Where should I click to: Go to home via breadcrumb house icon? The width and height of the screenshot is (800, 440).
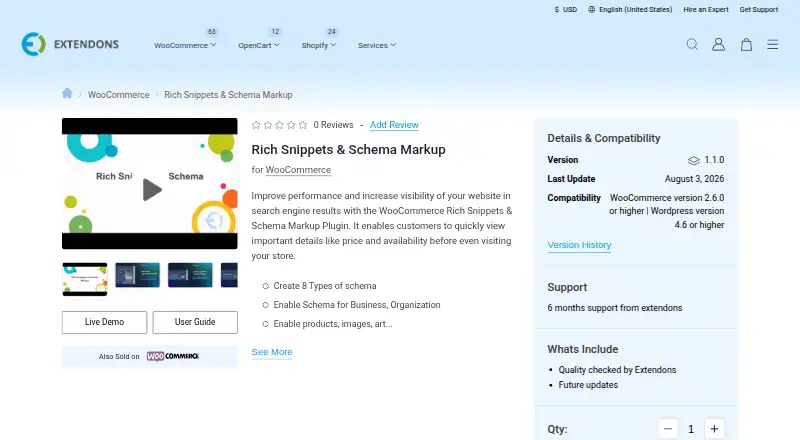pos(67,93)
